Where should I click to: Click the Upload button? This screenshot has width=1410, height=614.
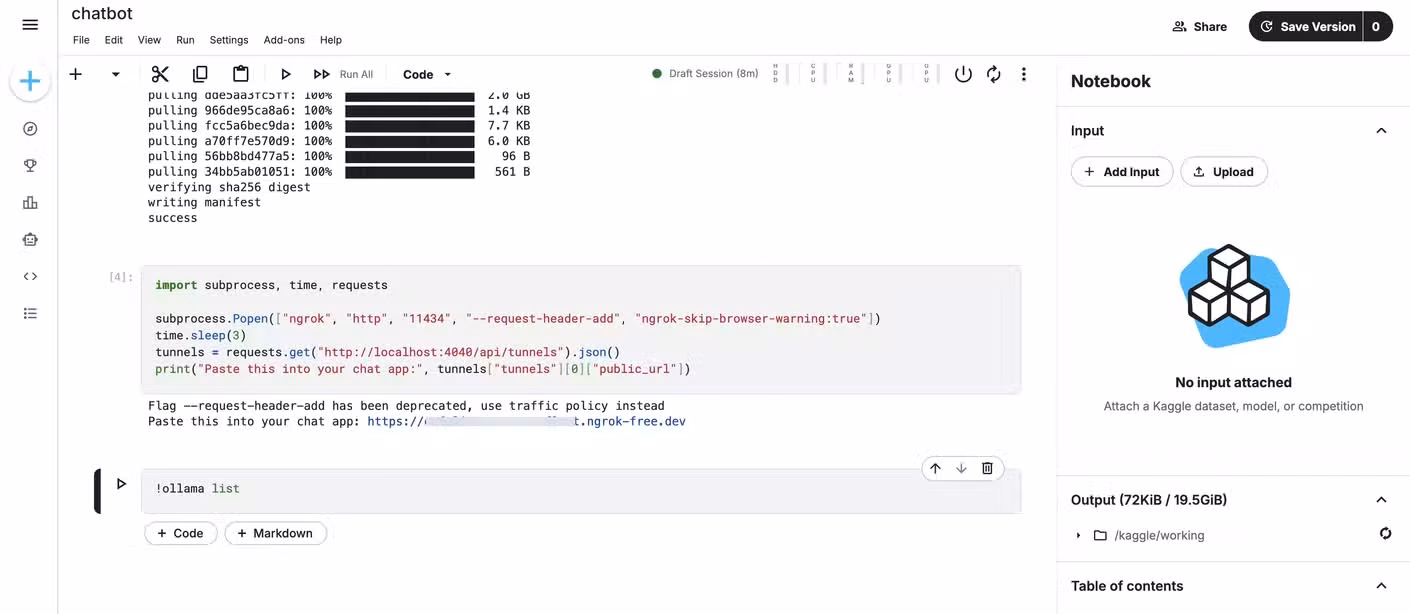[x=1224, y=171]
